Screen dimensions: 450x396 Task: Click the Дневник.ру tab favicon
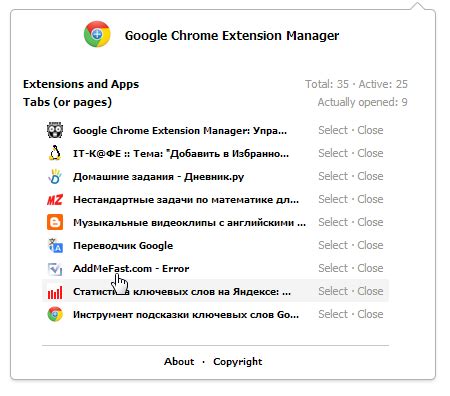point(55,176)
